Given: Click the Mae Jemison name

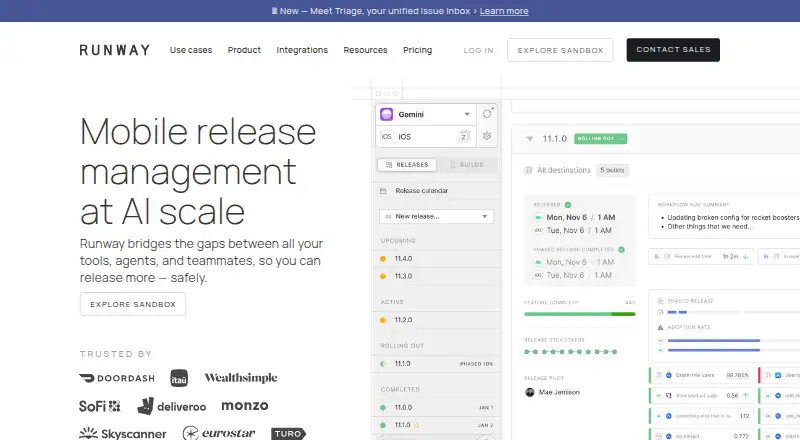Looking at the screenshot, I should [x=559, y=392].
